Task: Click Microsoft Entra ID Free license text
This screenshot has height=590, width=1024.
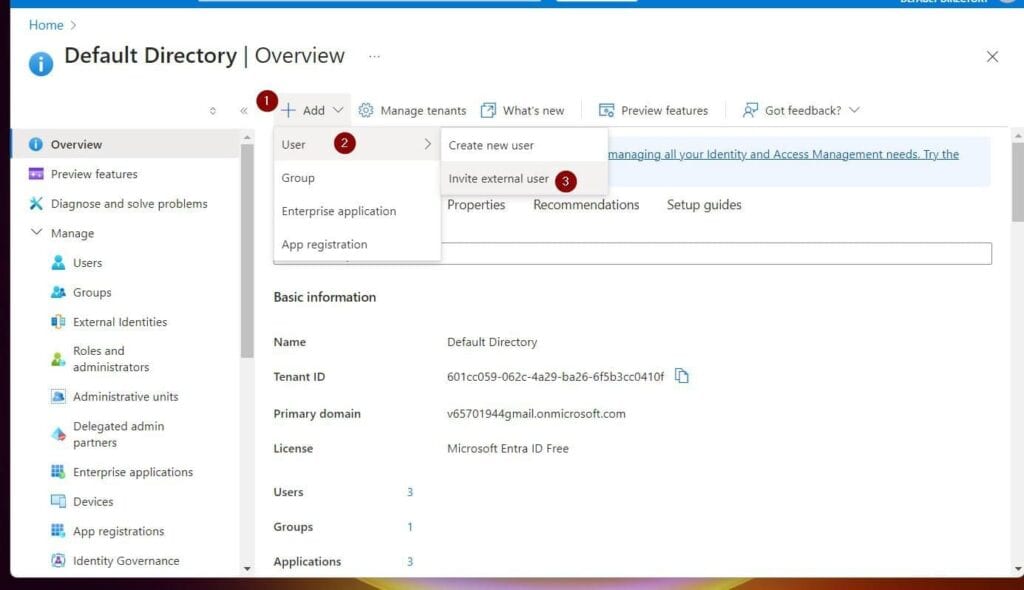Action: [507, 448]
